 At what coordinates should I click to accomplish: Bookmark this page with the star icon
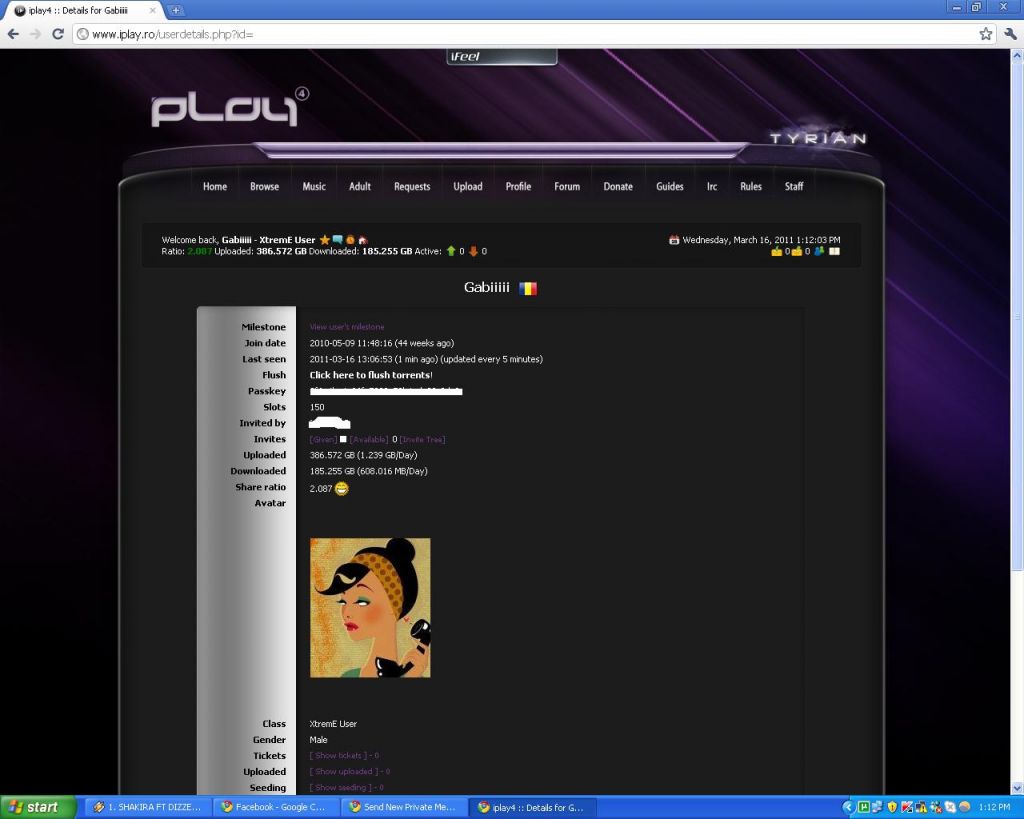pyautogui.click(x=986, y=34)
